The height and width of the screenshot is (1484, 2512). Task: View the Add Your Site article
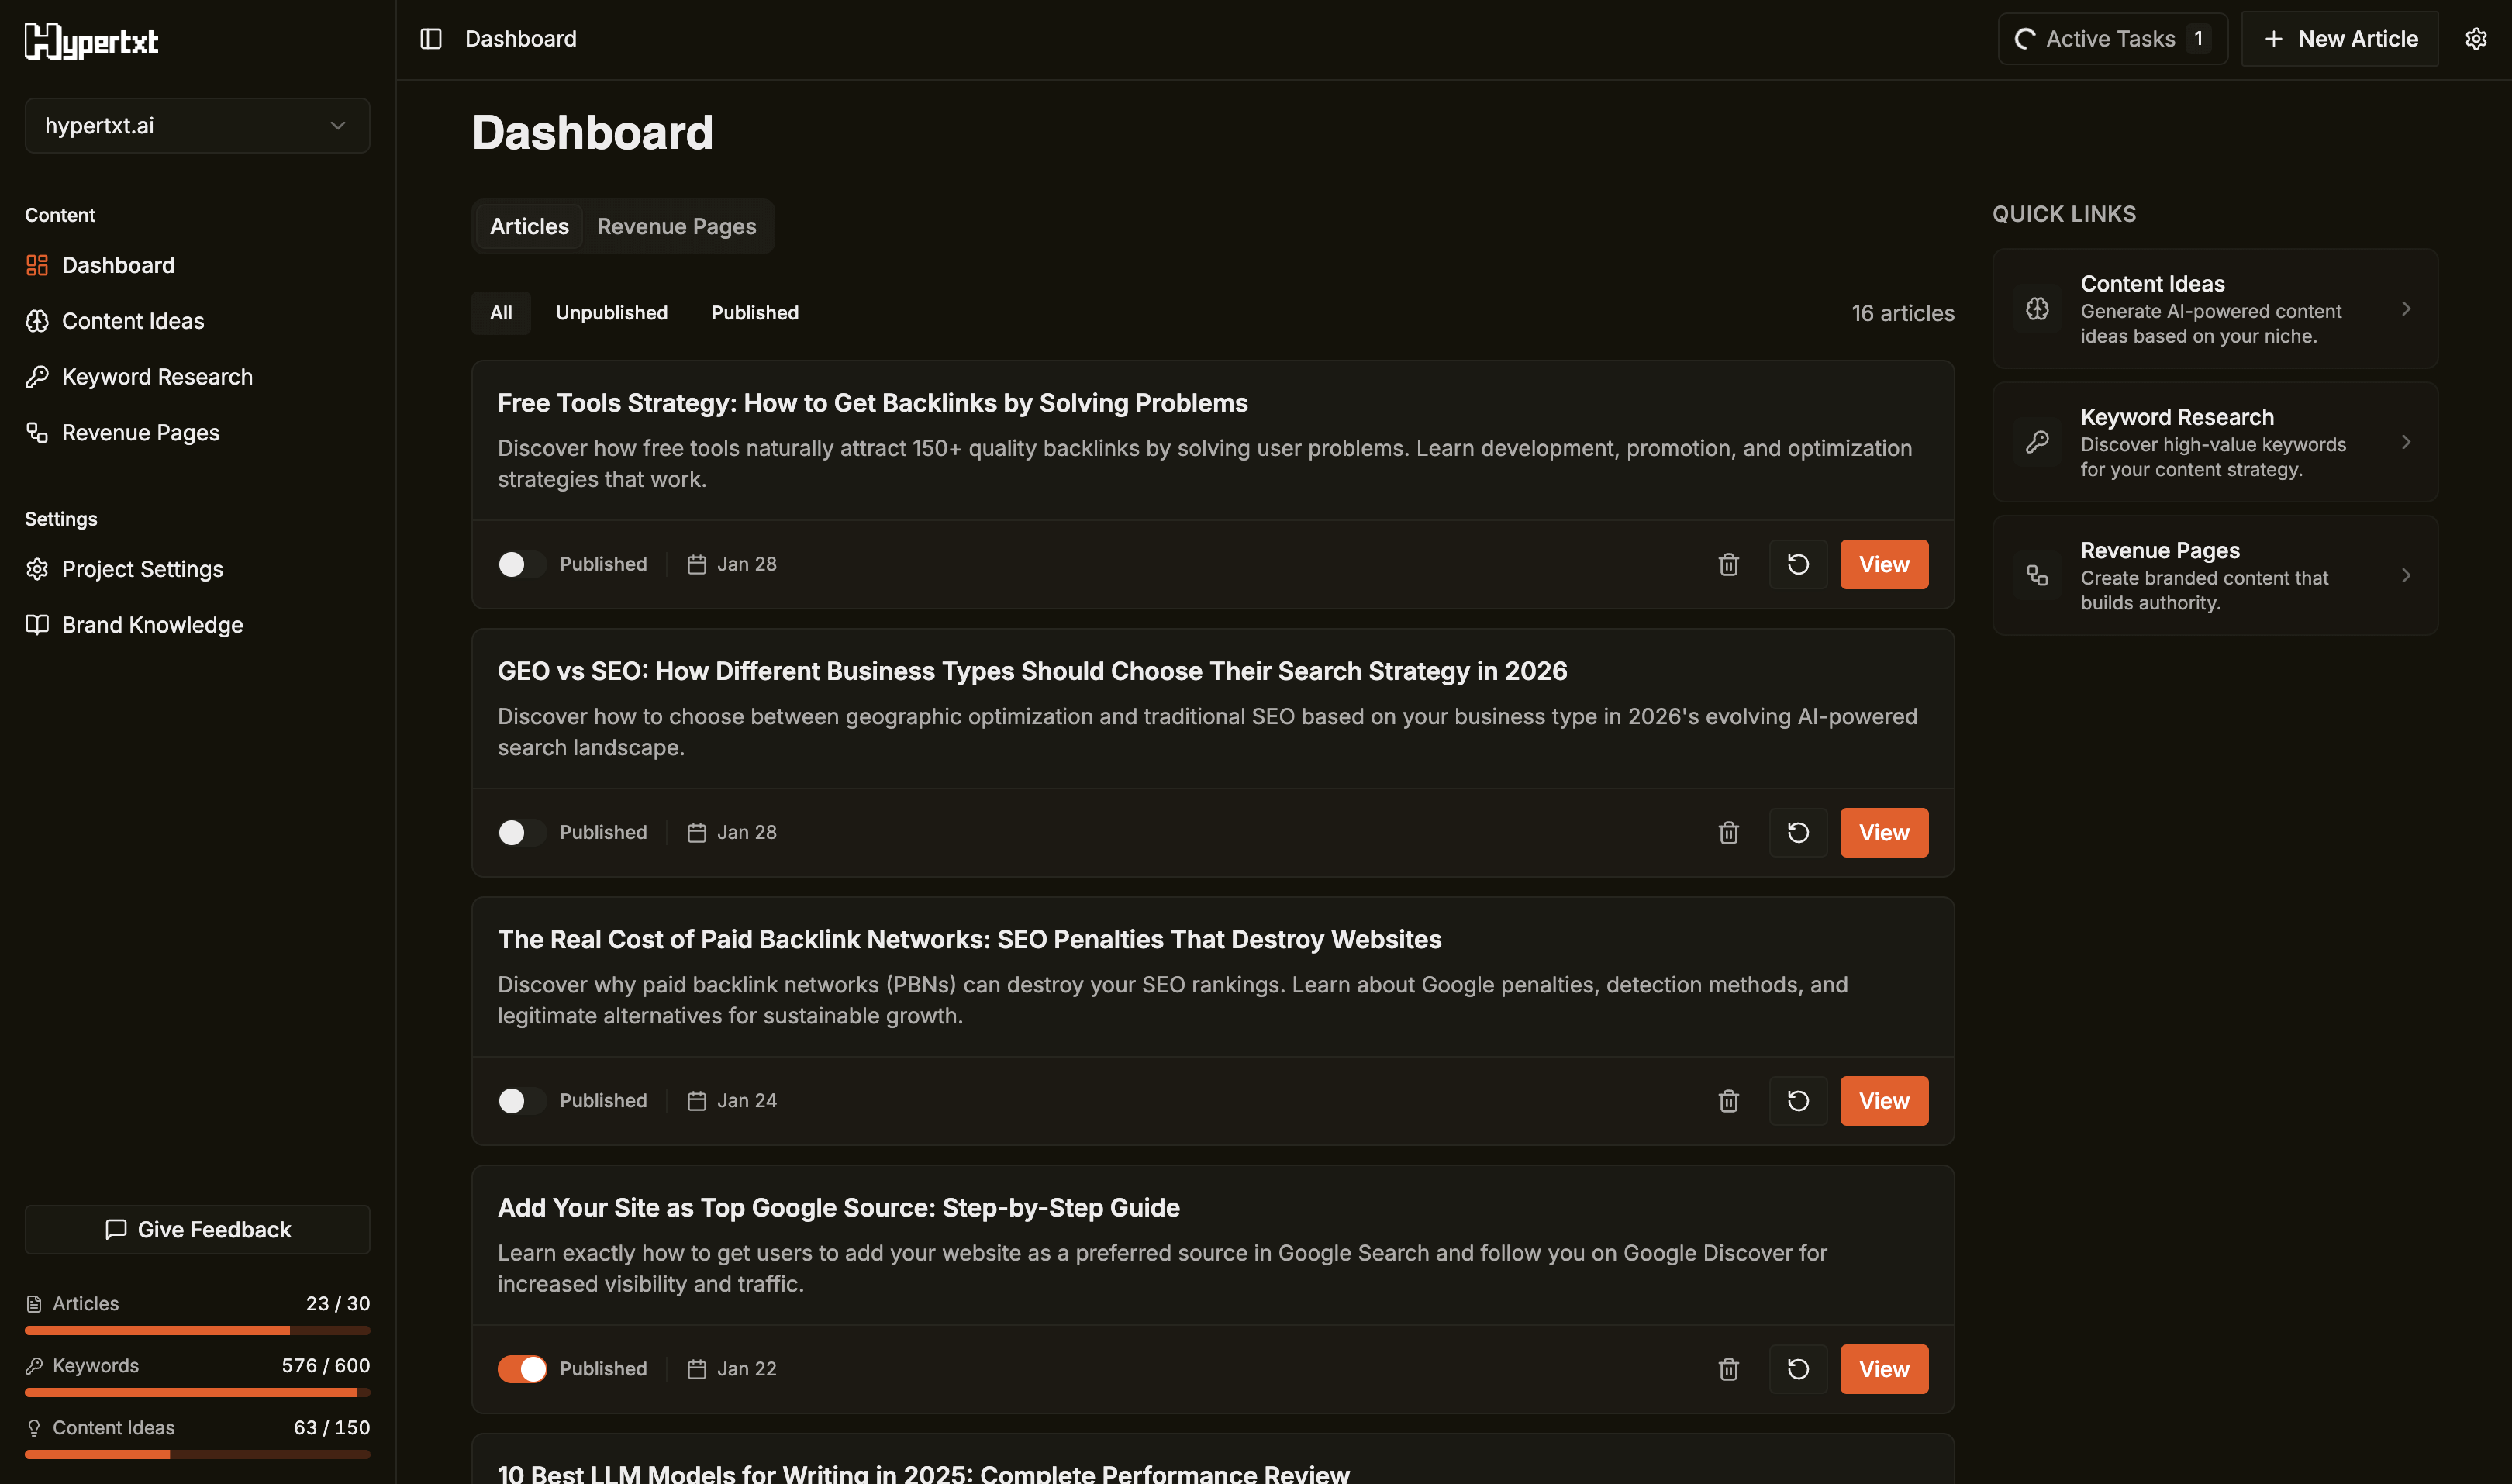[x=1883, y=1368]
